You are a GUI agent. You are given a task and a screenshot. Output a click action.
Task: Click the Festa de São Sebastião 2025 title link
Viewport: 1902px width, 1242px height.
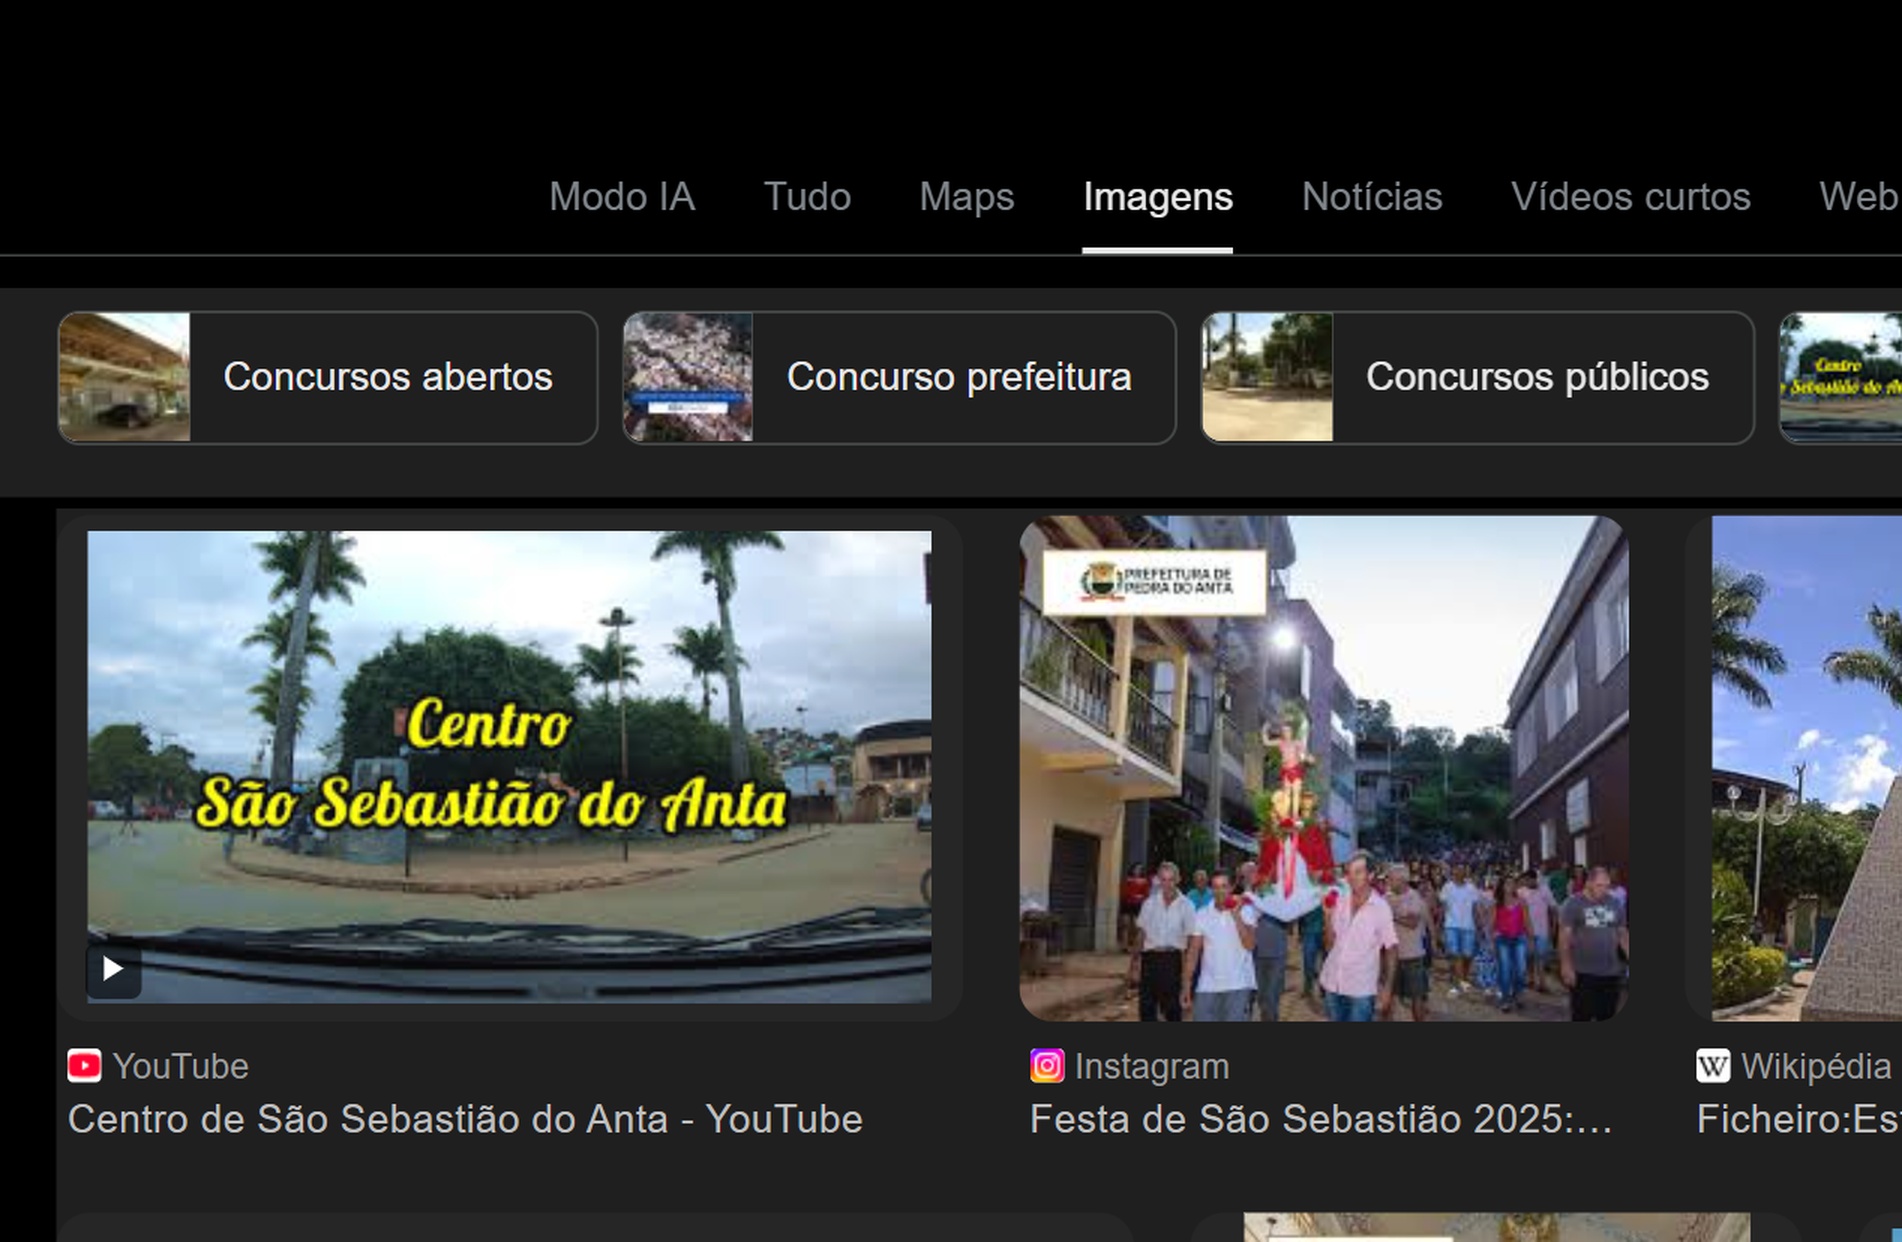point(1320,1119)
